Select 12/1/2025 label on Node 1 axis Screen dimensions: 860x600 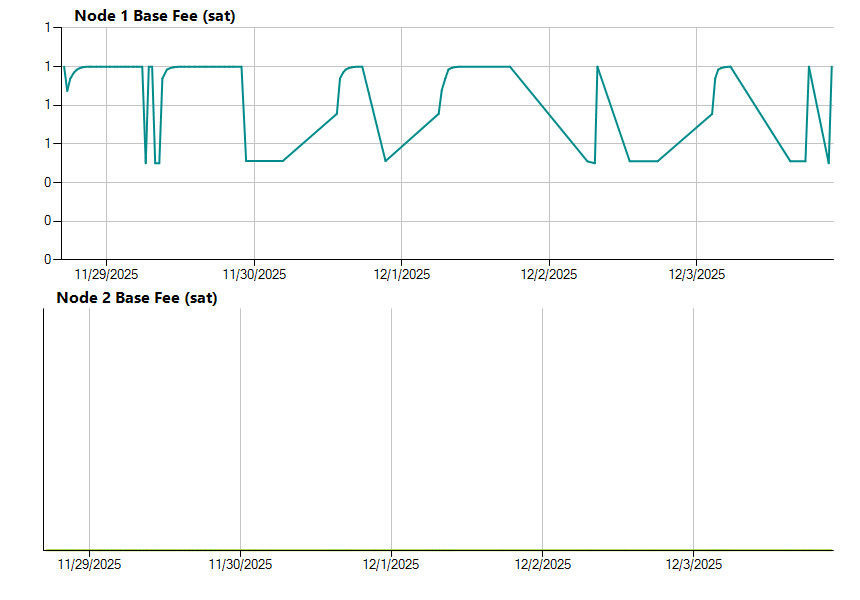coord(401,275)
